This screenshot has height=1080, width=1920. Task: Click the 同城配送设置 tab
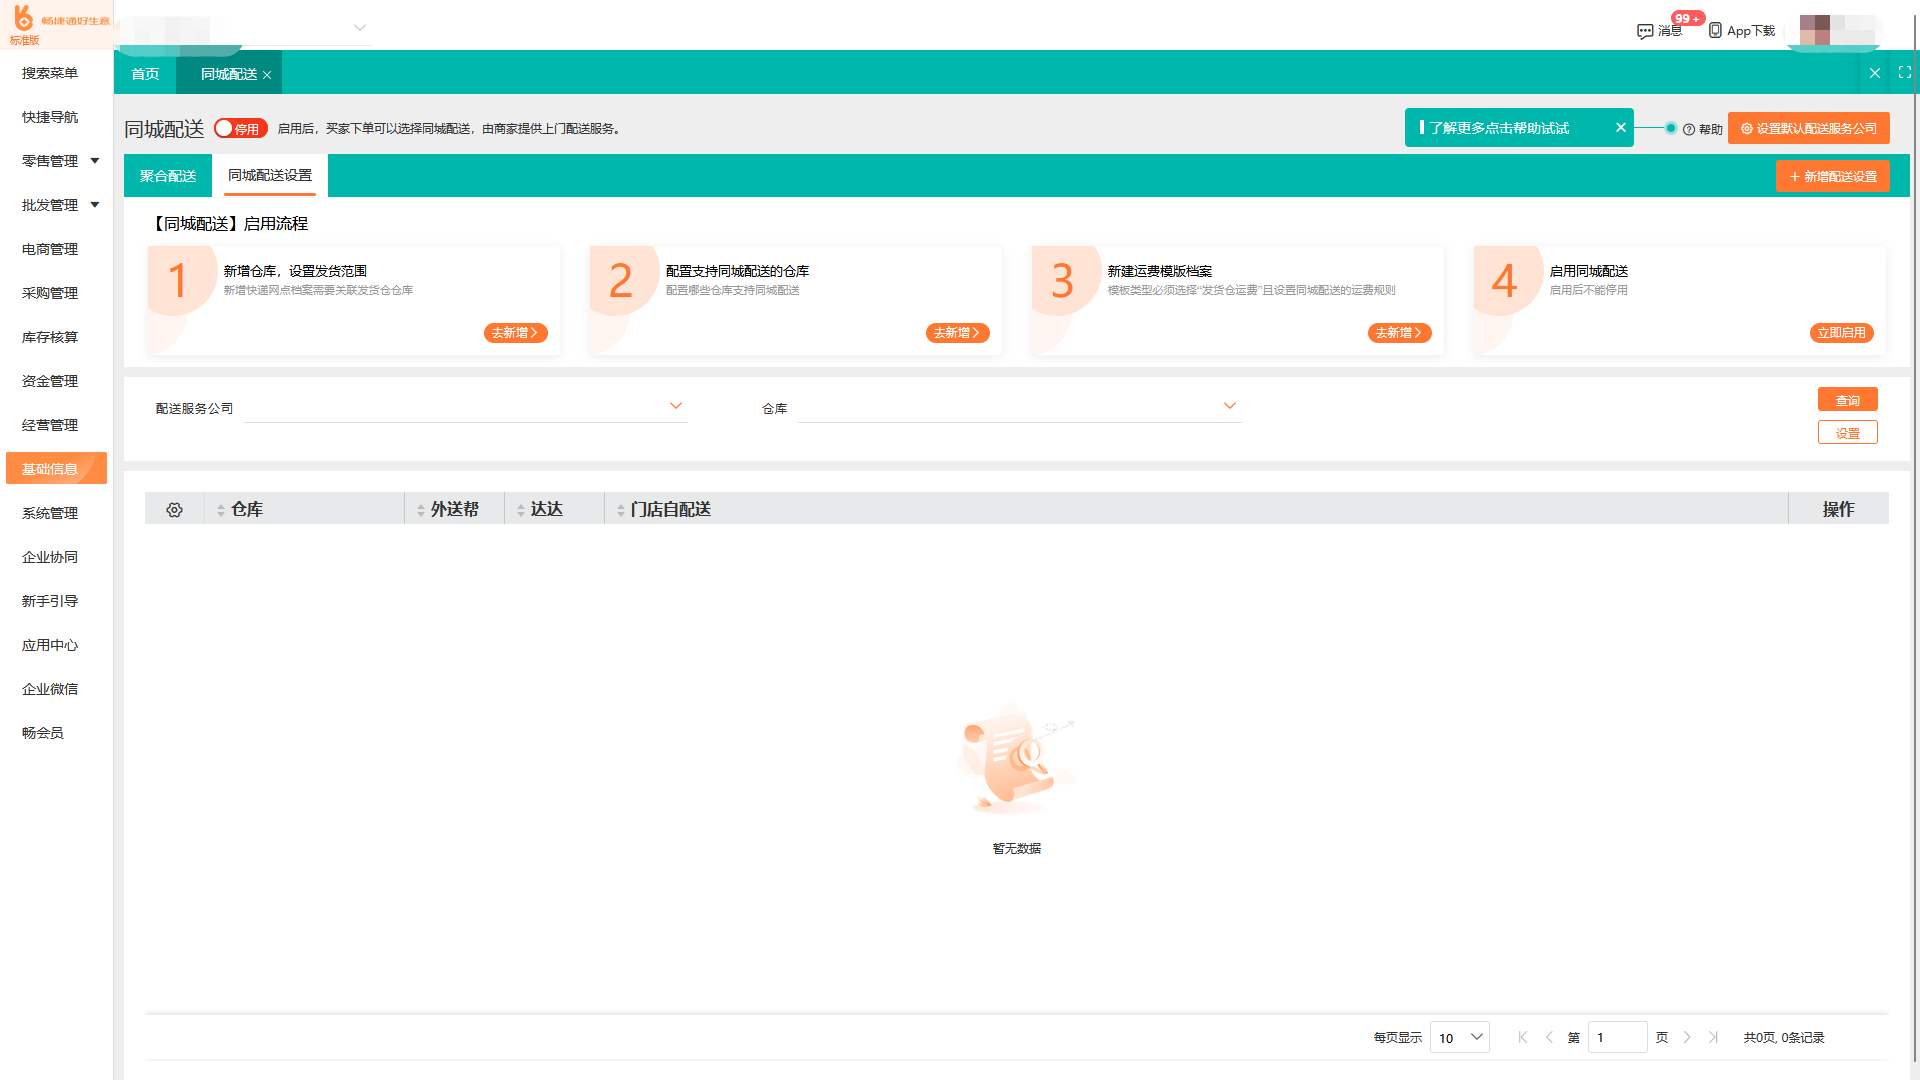pos(269,174)
